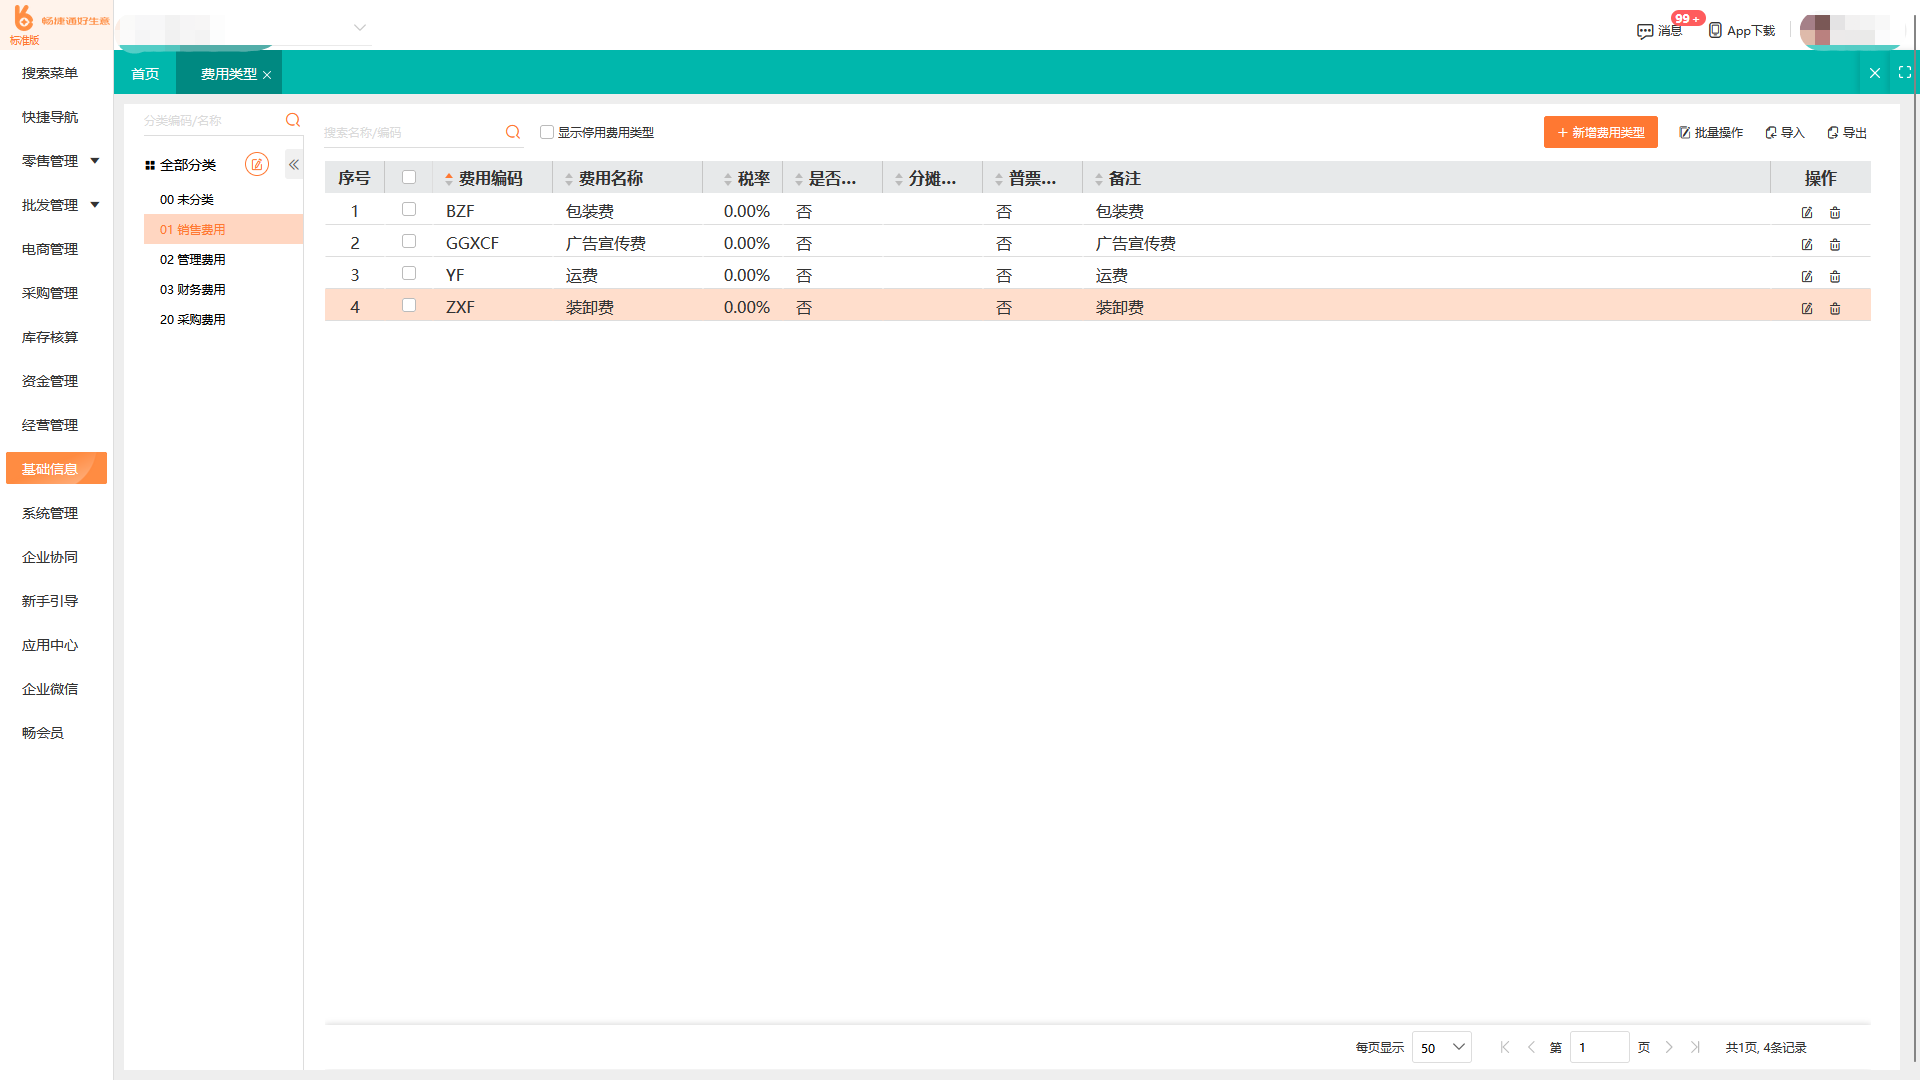Click the collapse sidebar arrow icon

coord(293,164)
